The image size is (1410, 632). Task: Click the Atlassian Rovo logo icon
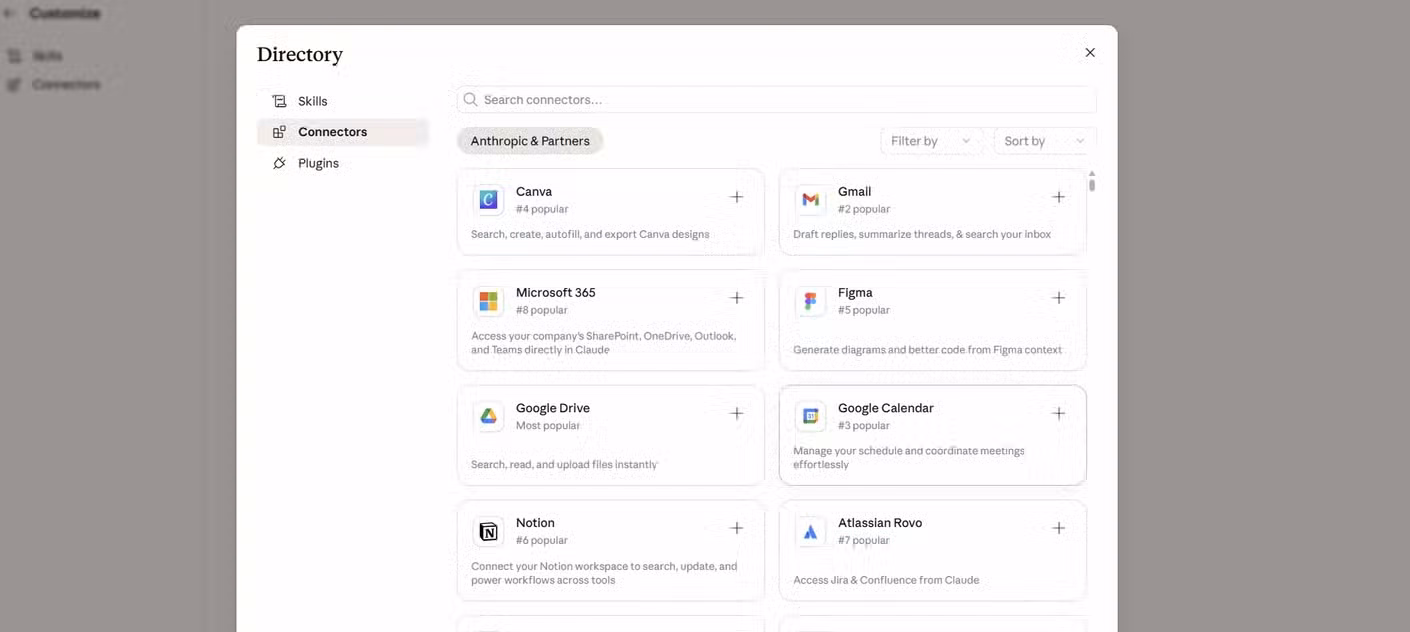pos(810,531)
